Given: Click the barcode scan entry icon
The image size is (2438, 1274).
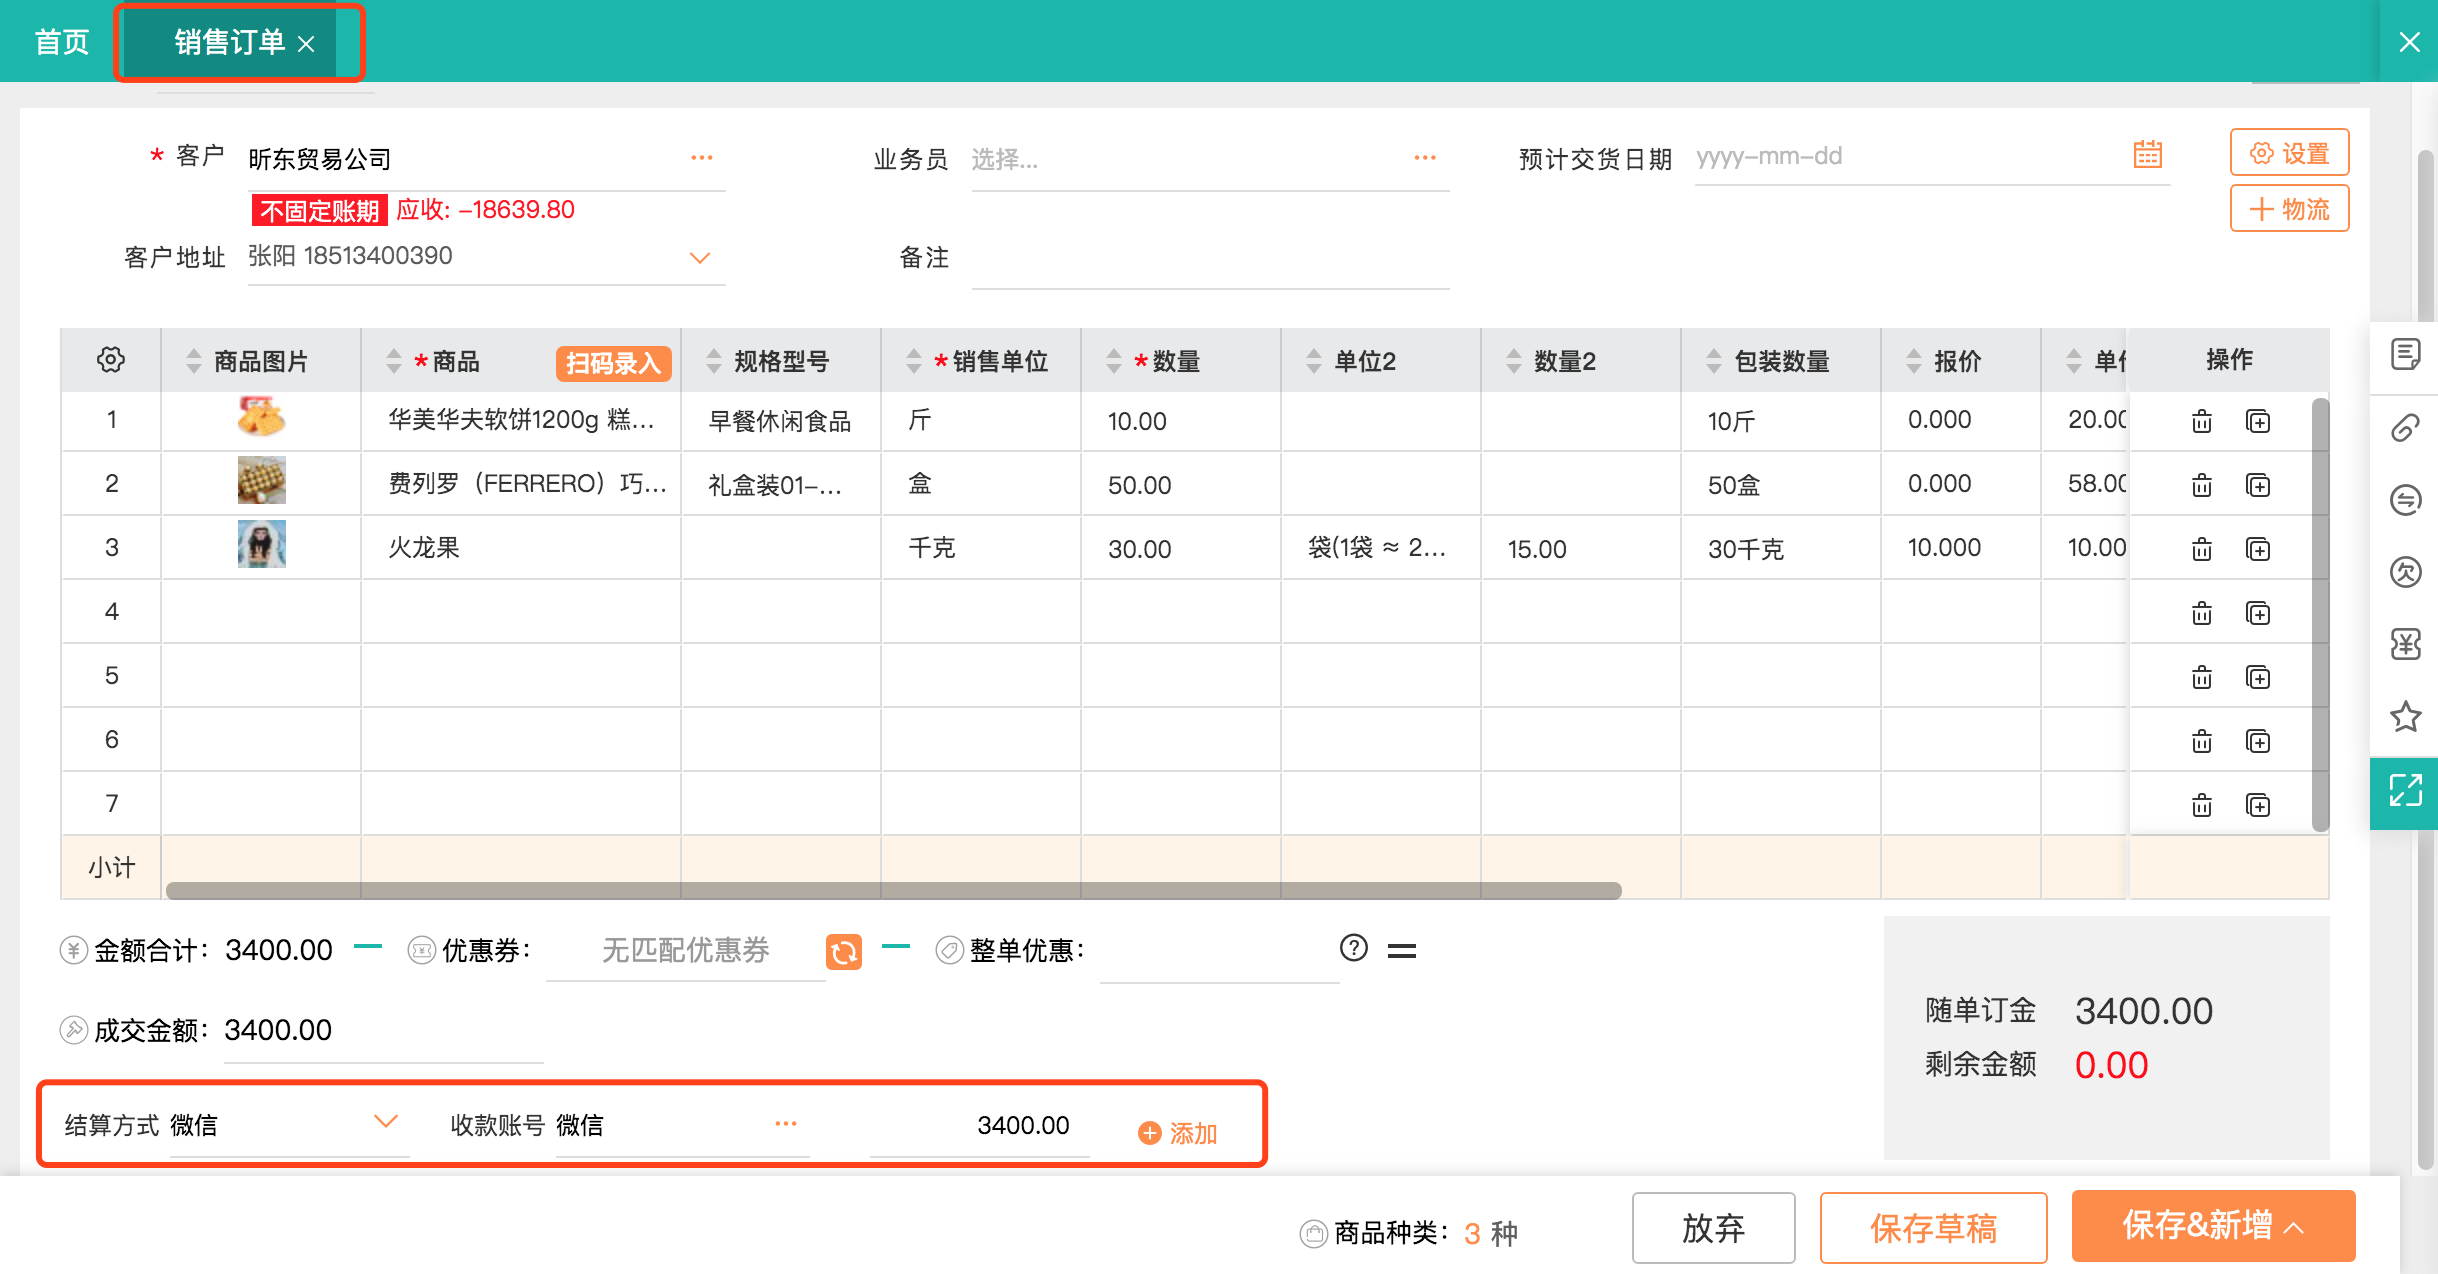Looking at the screenshot, I should [614, 360].
